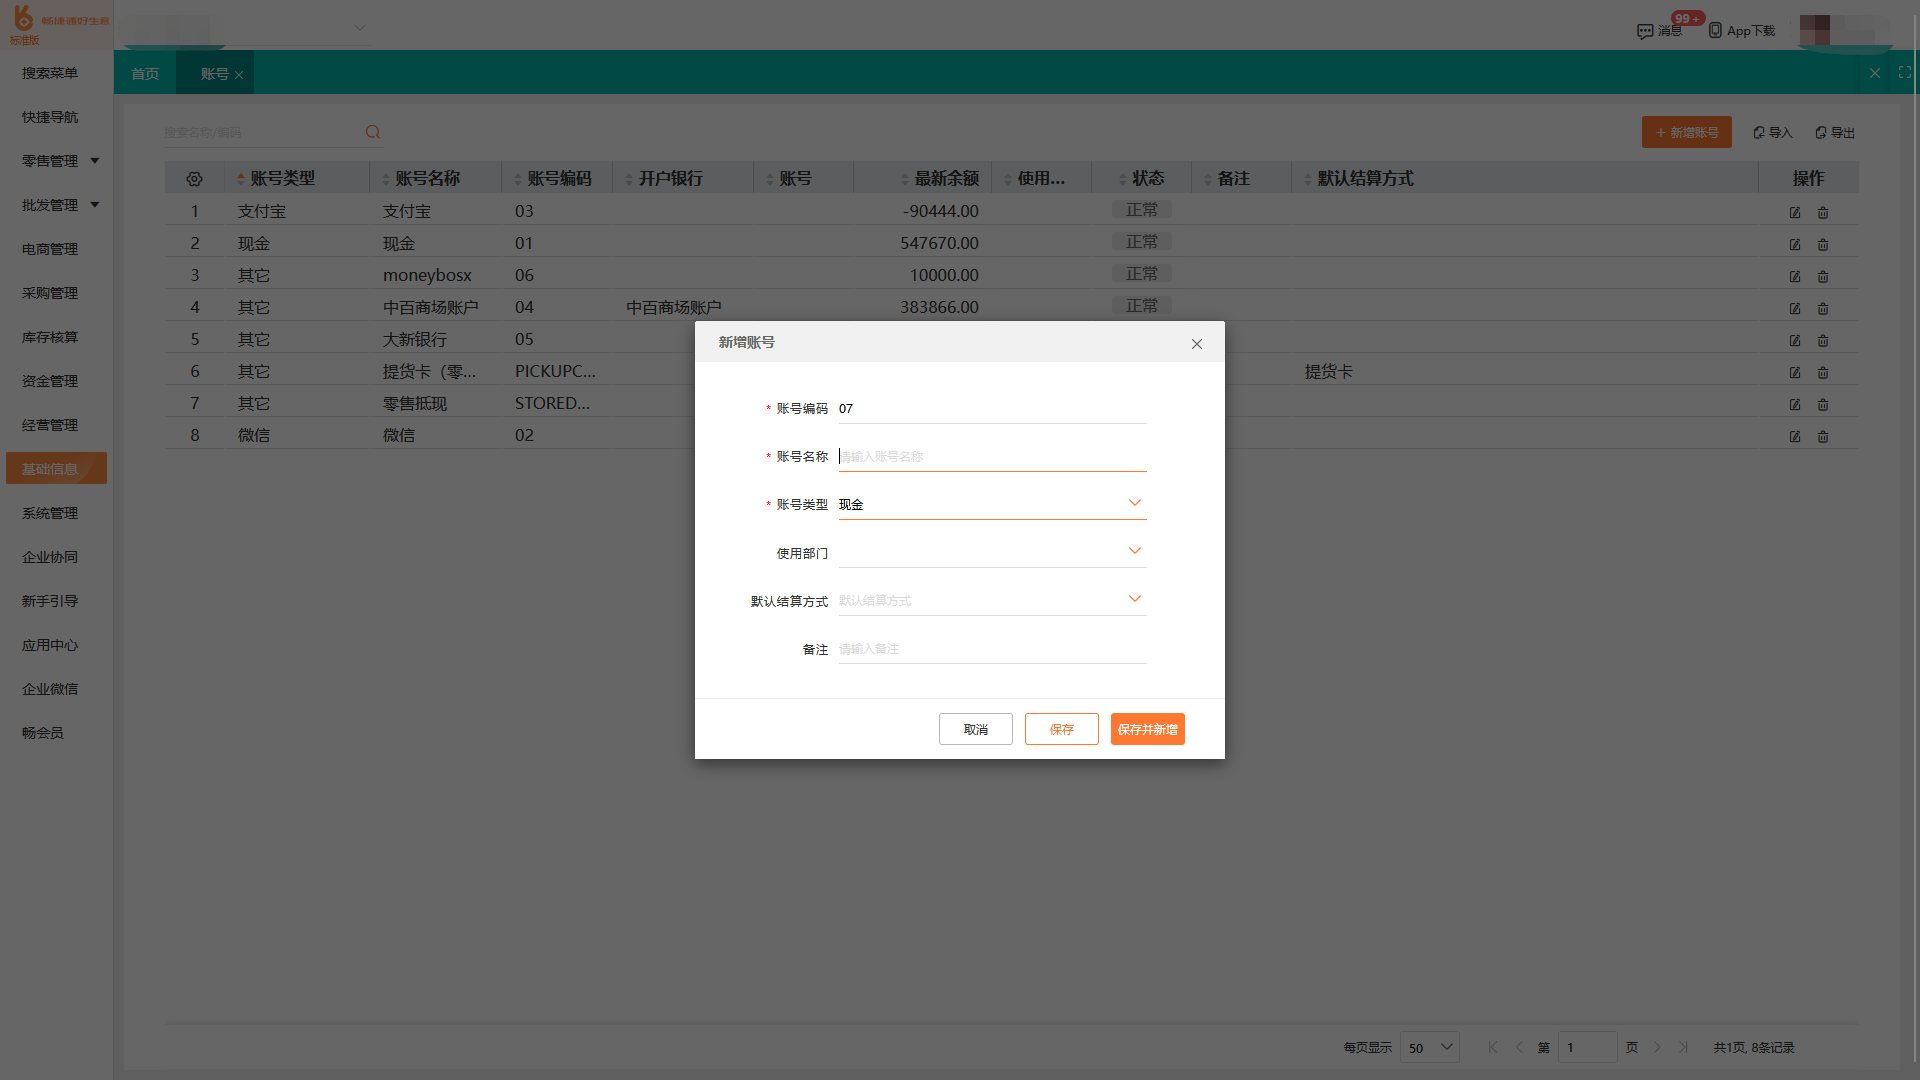The width and height of the screenshot is (1920, 1080).
Task: Click the import icon to import accounts
Action: coord(1772,132)
